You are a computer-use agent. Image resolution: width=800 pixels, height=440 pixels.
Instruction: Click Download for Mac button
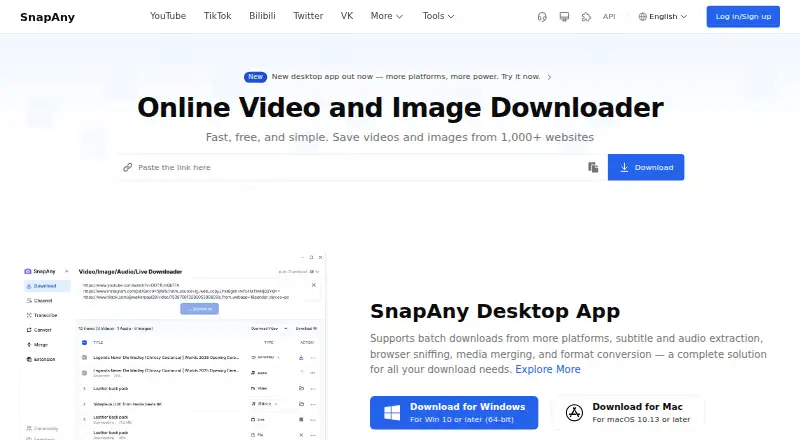click(x=628, y=412)
